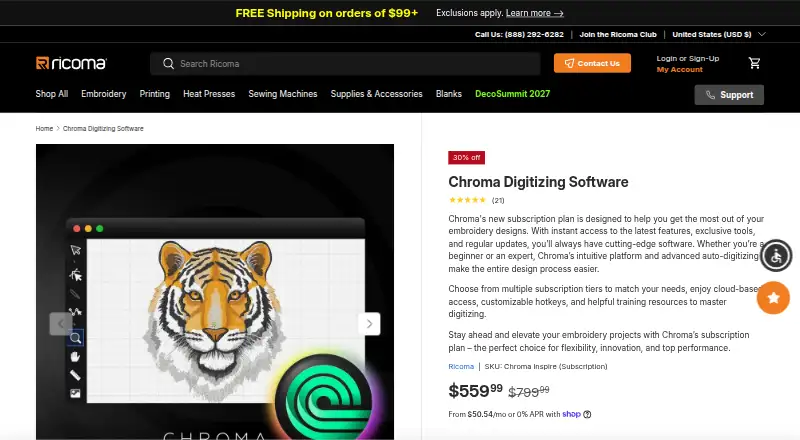Viewport: 800px width, 440px height.
Task: Open Login or Sign-Up link
Action: tap(688, 58)
